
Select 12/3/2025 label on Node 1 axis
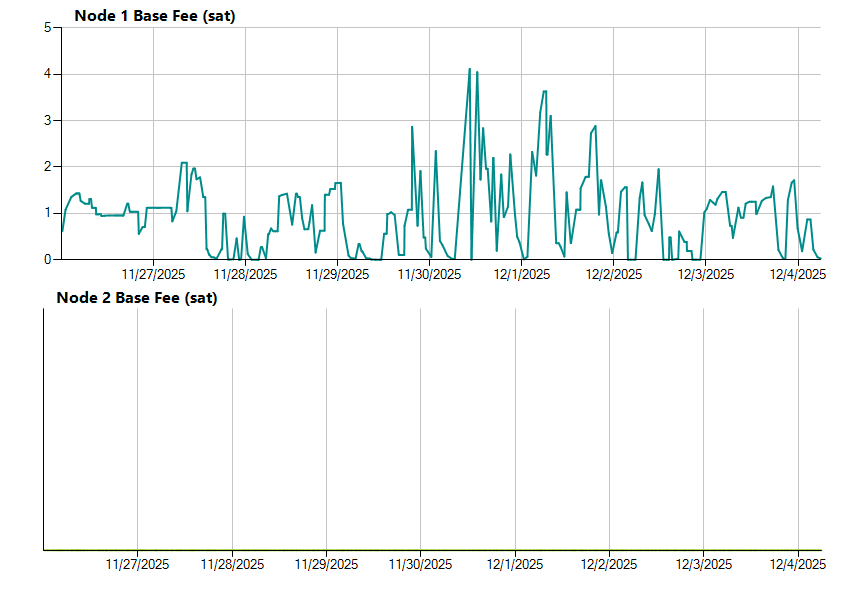tap(705, 274)
